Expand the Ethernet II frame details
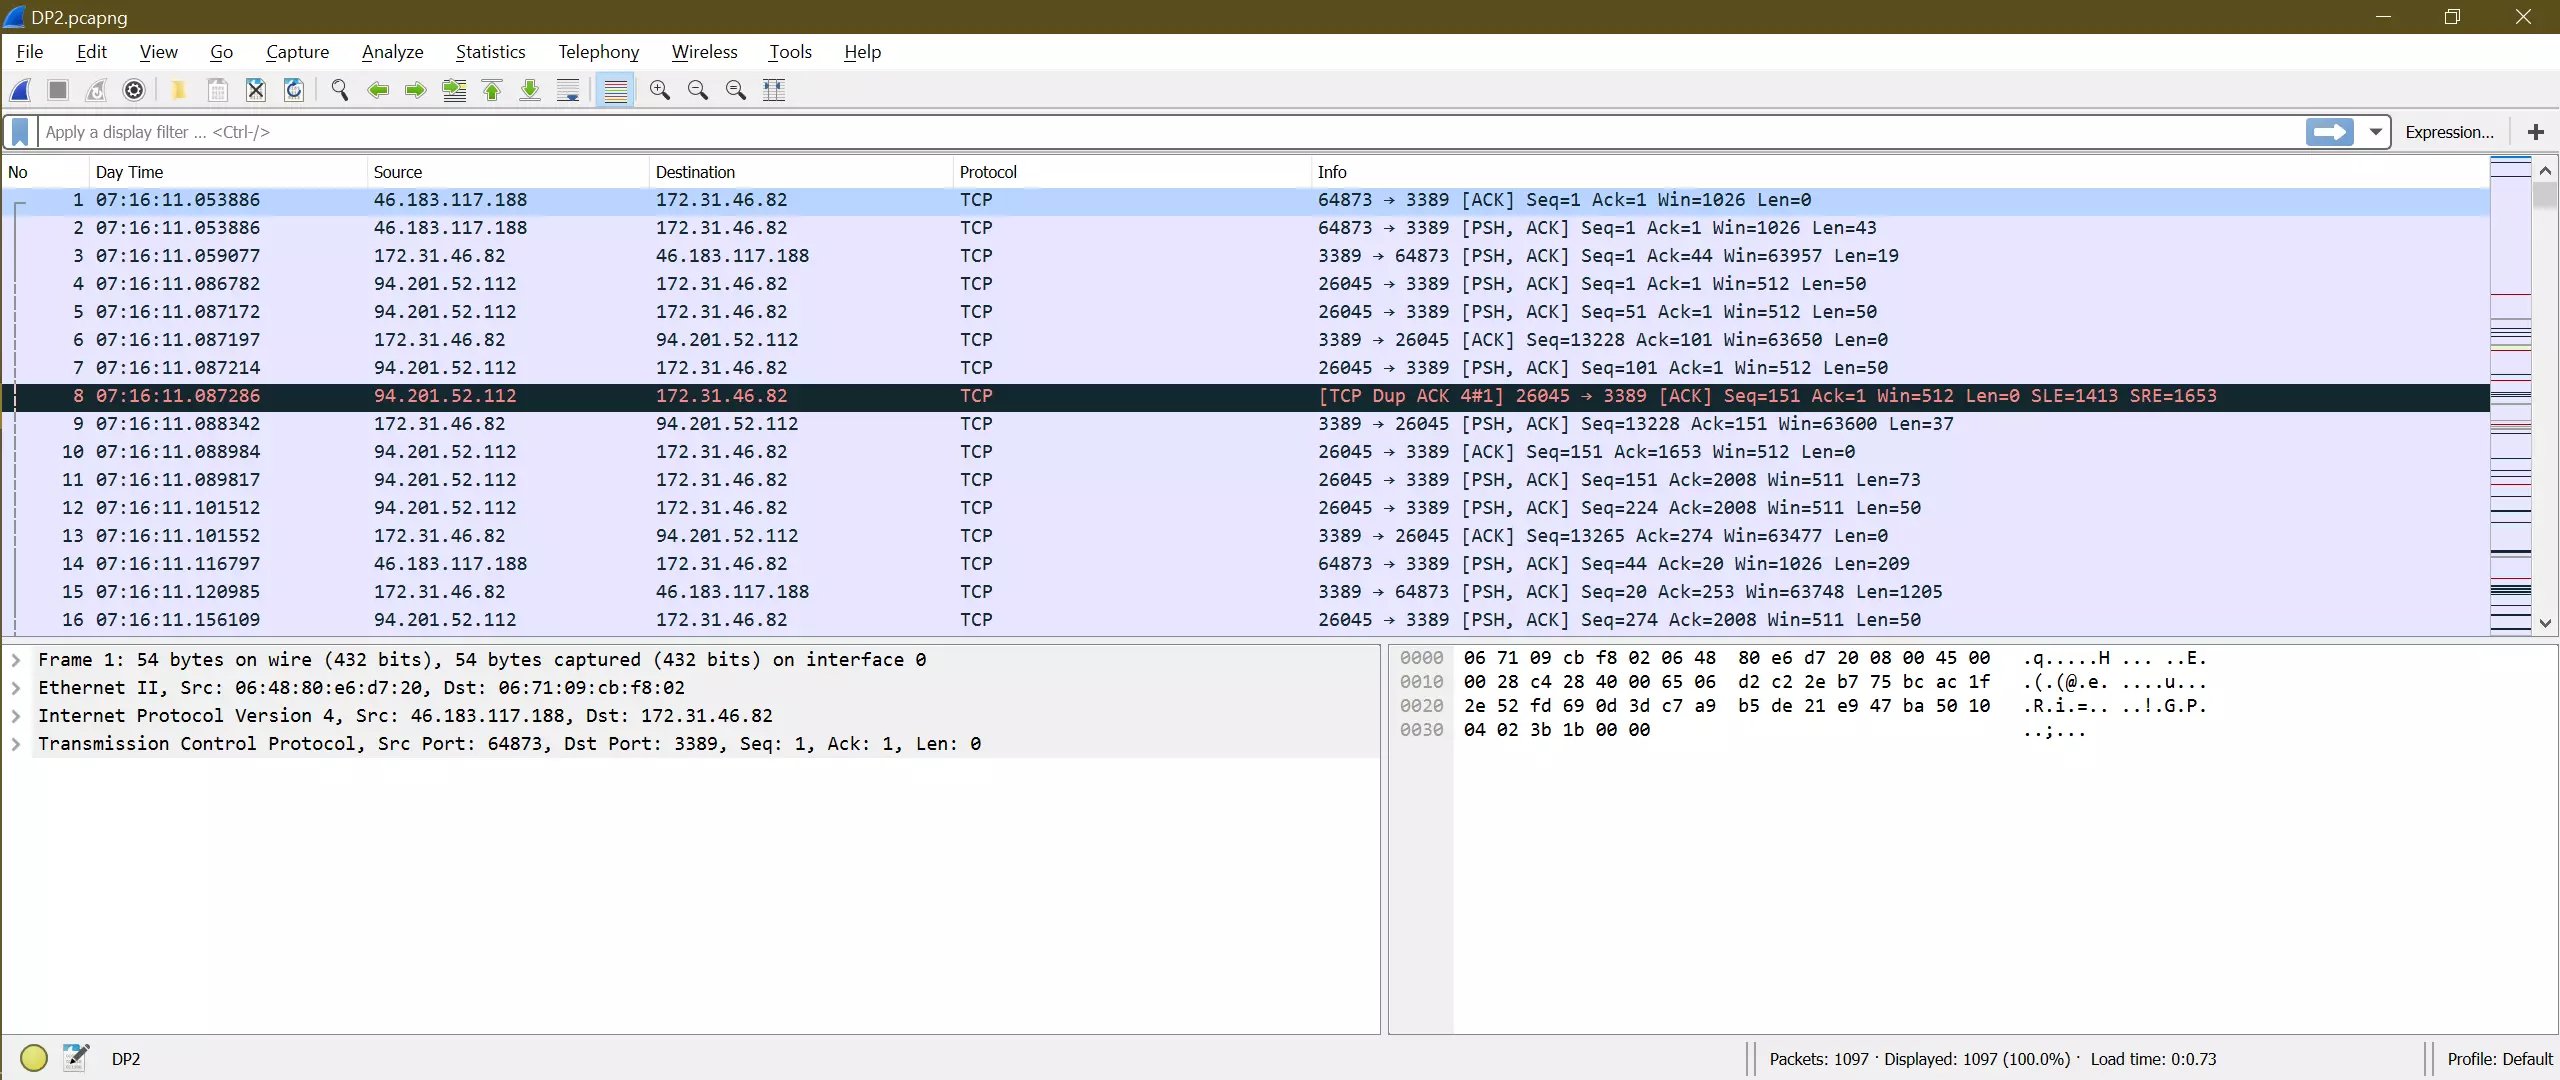This screenshot has width=2560, height=1080. pos(16,687)
